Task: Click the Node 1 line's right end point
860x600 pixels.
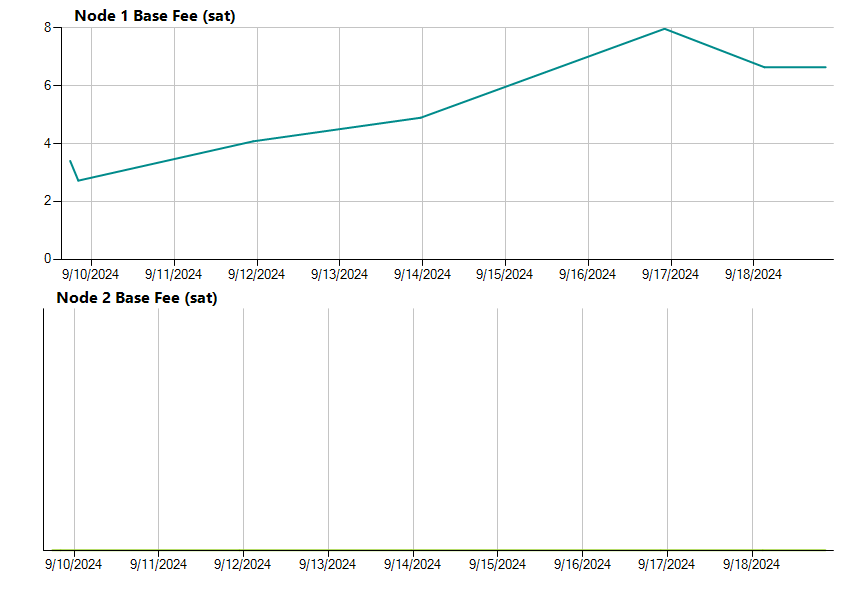Action: pyautogui.click(x=826, y=67)
